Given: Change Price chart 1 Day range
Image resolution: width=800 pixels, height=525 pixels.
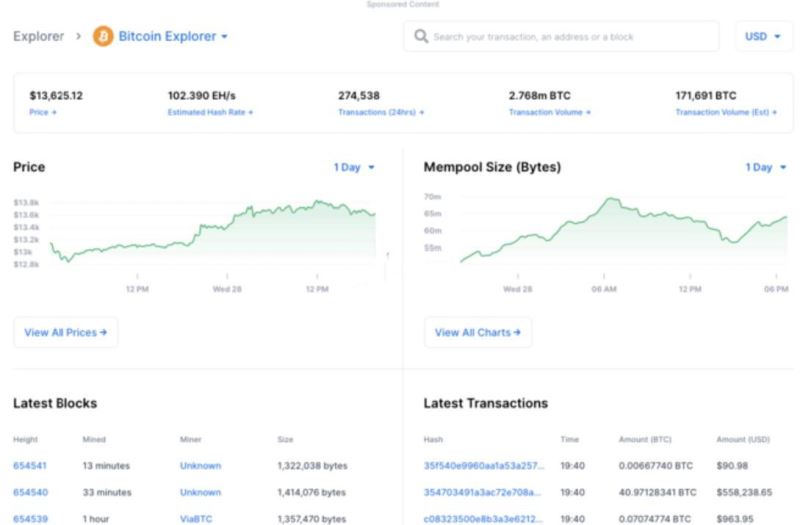Looking at the screenshot, I should [x=354, y=167].
